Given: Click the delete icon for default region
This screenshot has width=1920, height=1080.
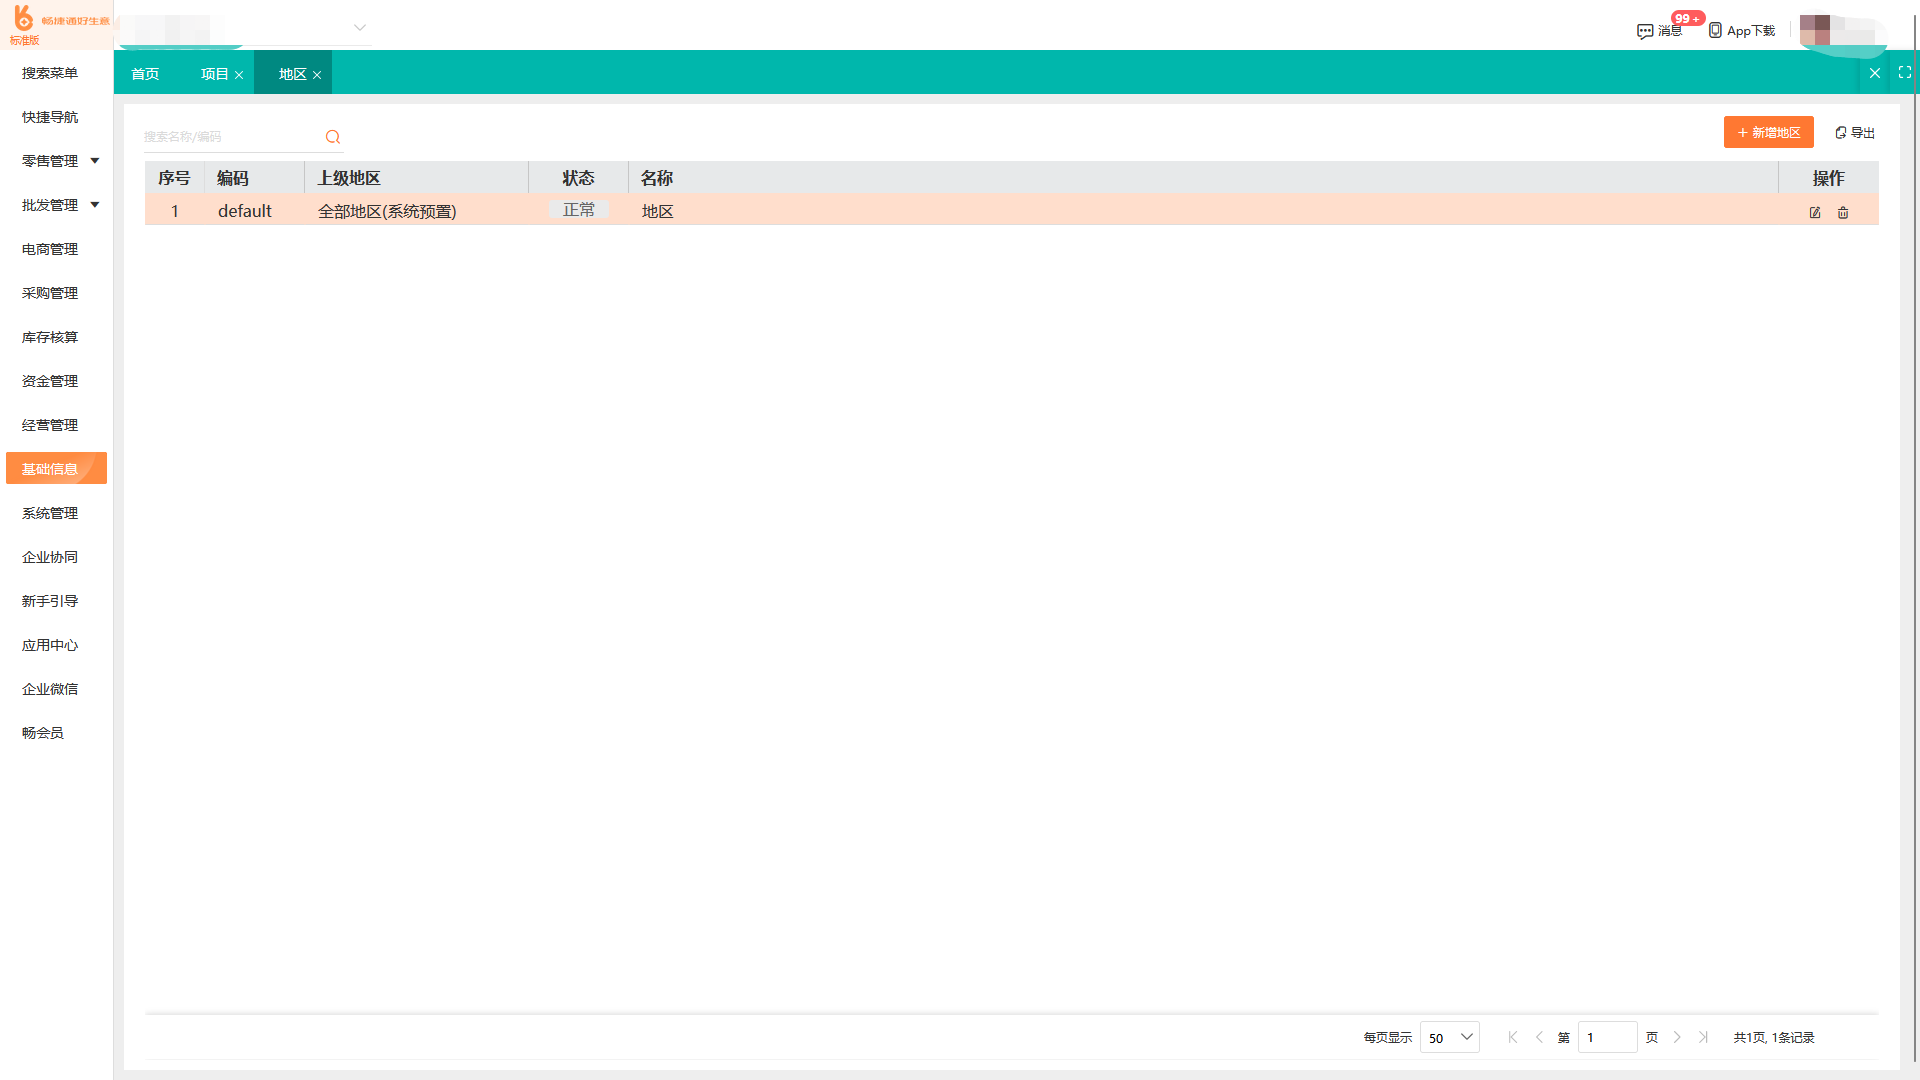Looking at the screenshot, I should pyautogui.click(x=1844, y=211).
